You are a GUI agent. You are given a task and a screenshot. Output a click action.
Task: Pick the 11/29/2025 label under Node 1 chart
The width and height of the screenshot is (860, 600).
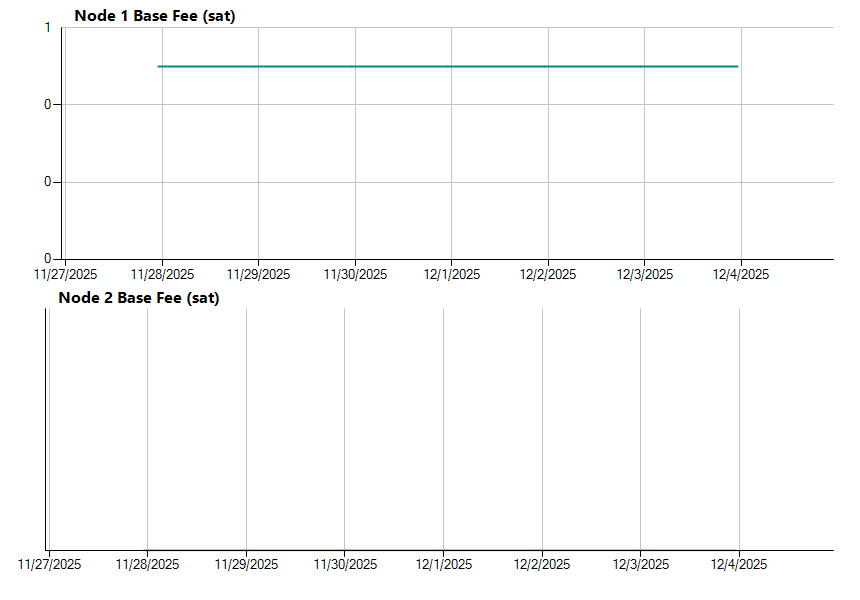point(259,274)
